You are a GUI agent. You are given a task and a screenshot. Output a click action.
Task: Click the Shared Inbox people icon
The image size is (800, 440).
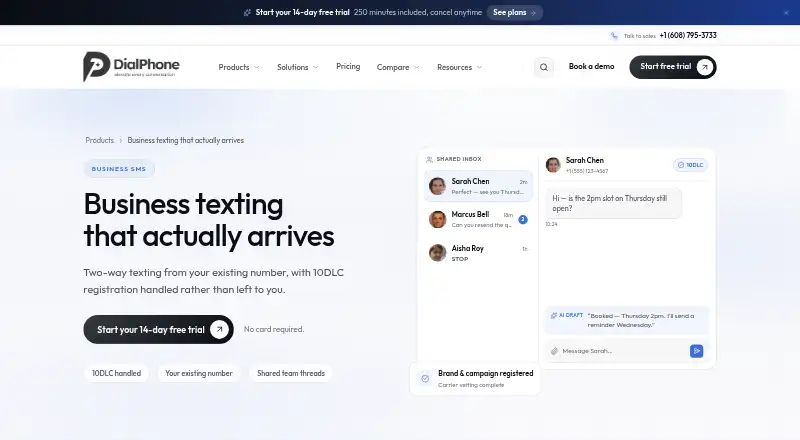point(430,159)
